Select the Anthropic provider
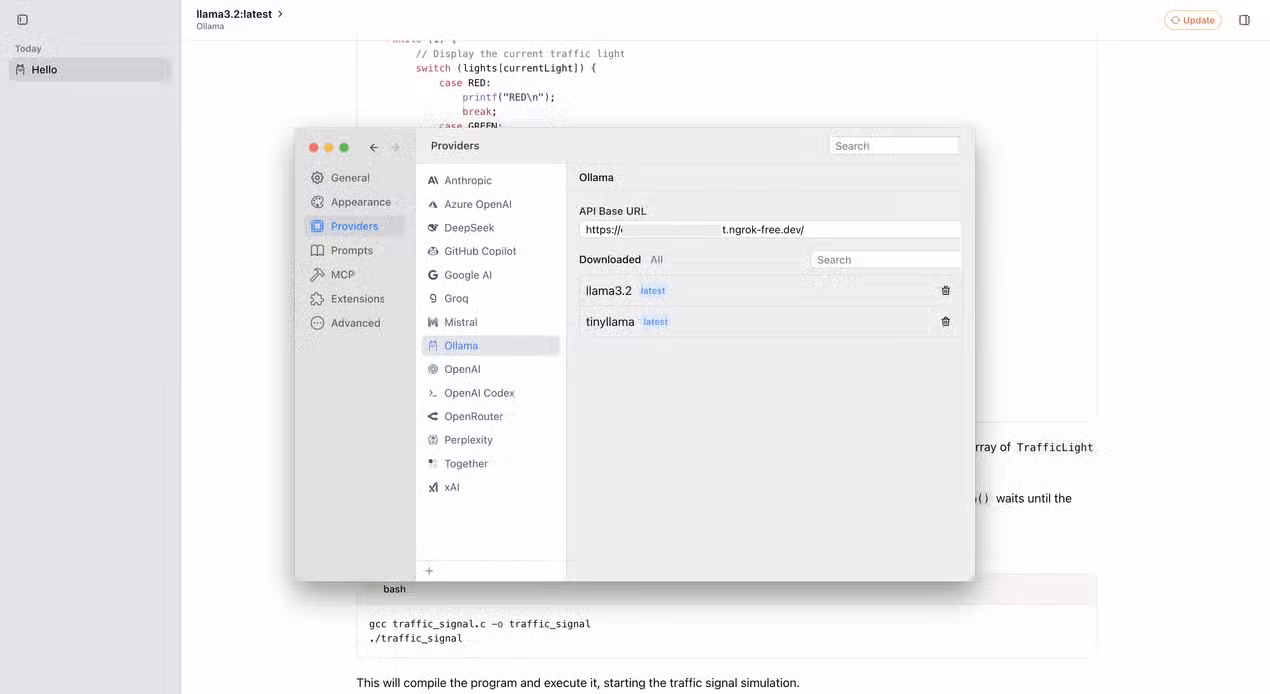Viewport: 1270px width, 694px height. tap(490, 181)
